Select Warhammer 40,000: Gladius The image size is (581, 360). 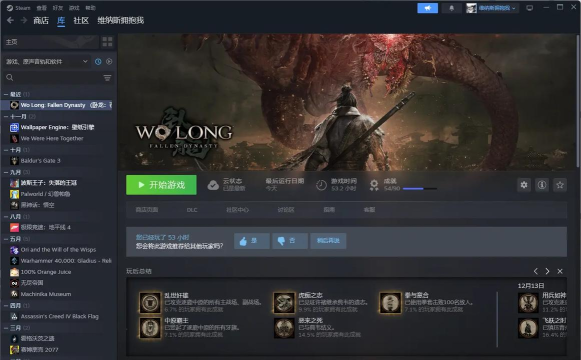[57, 261]
